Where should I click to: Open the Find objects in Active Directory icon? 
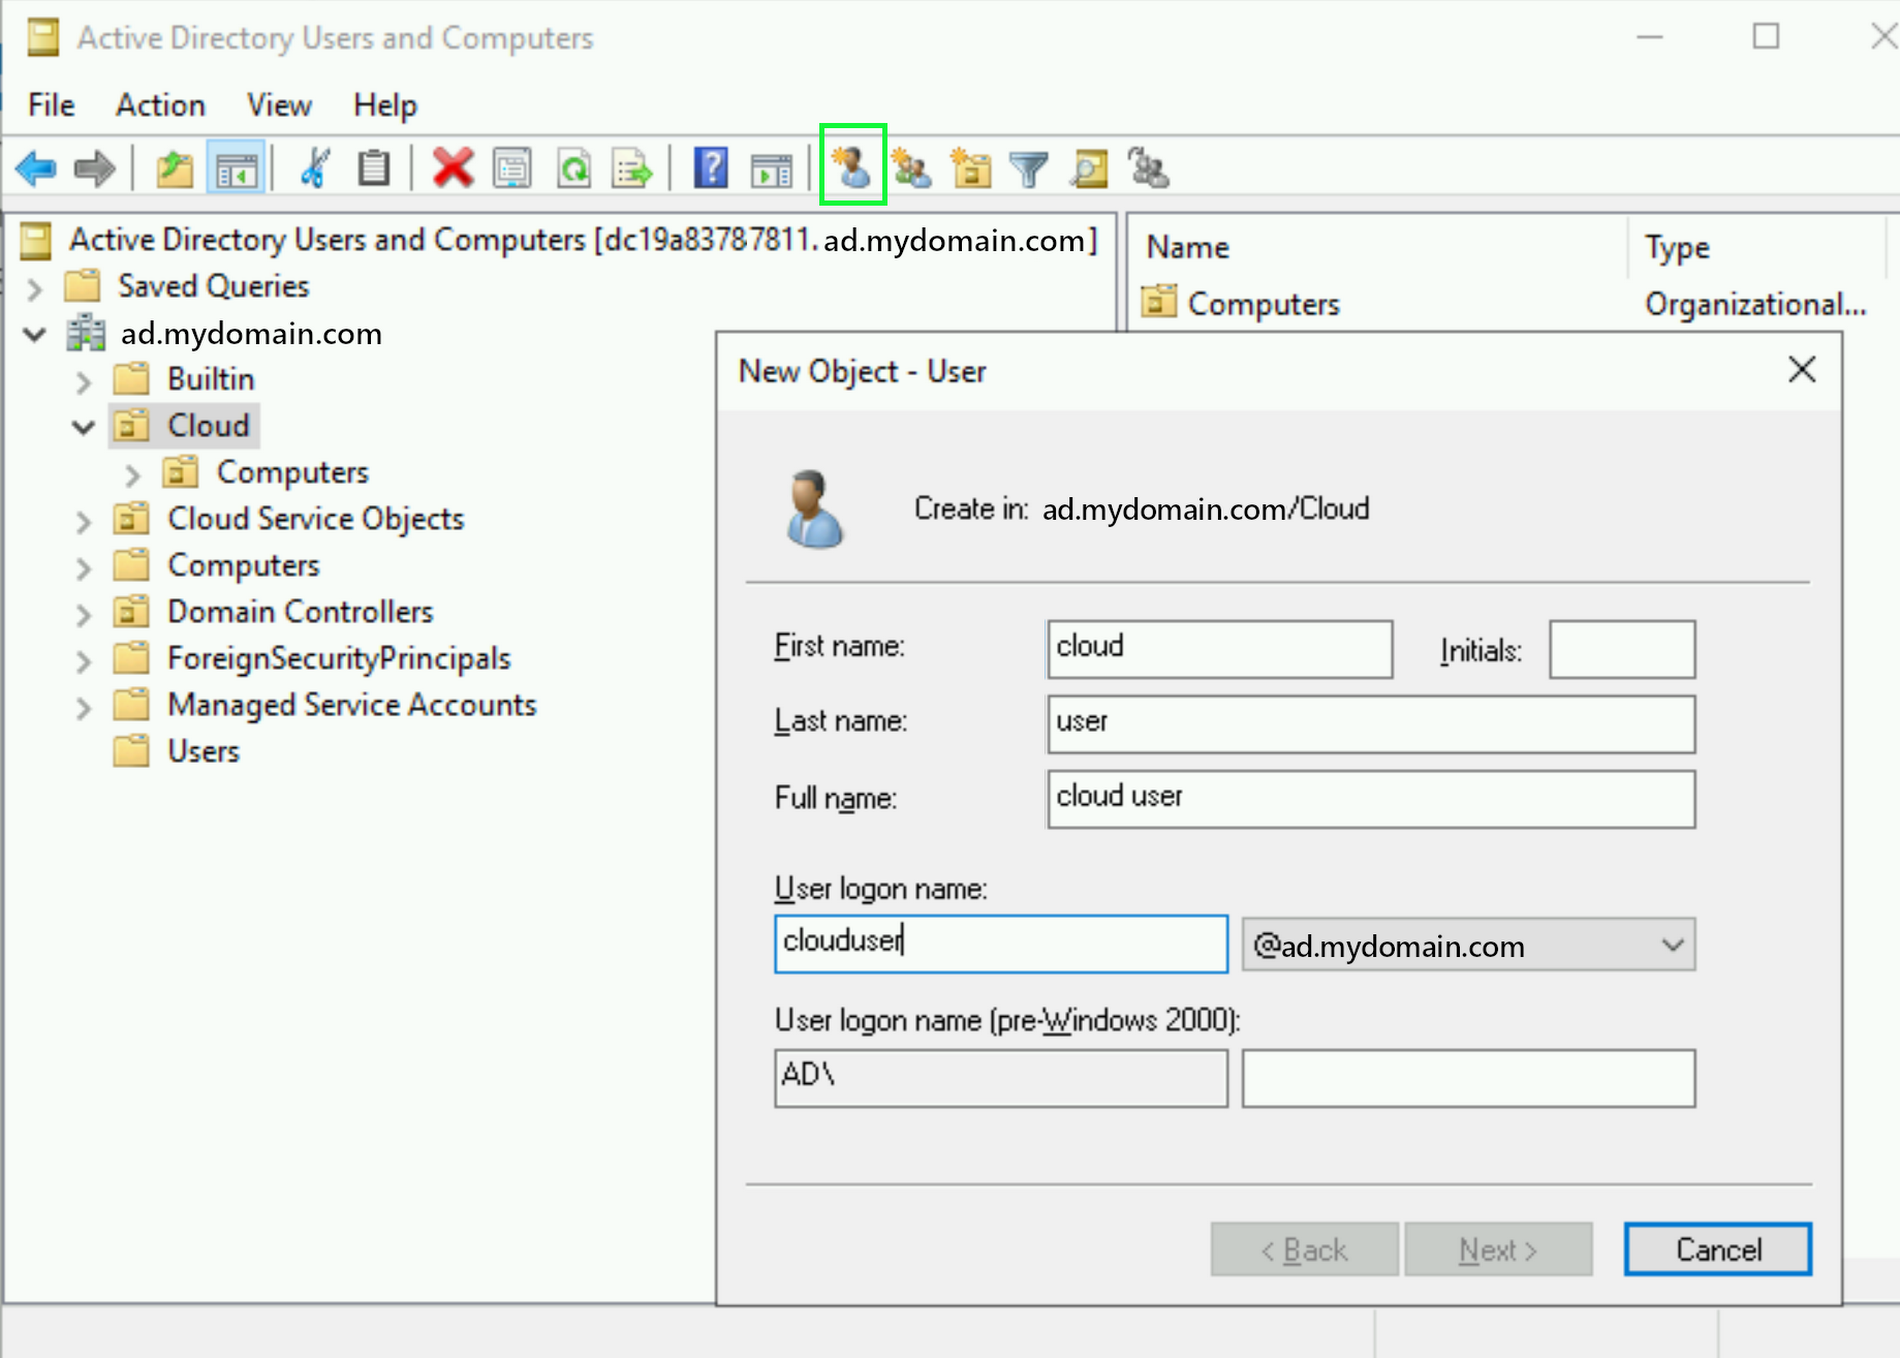coord(1088,168)
